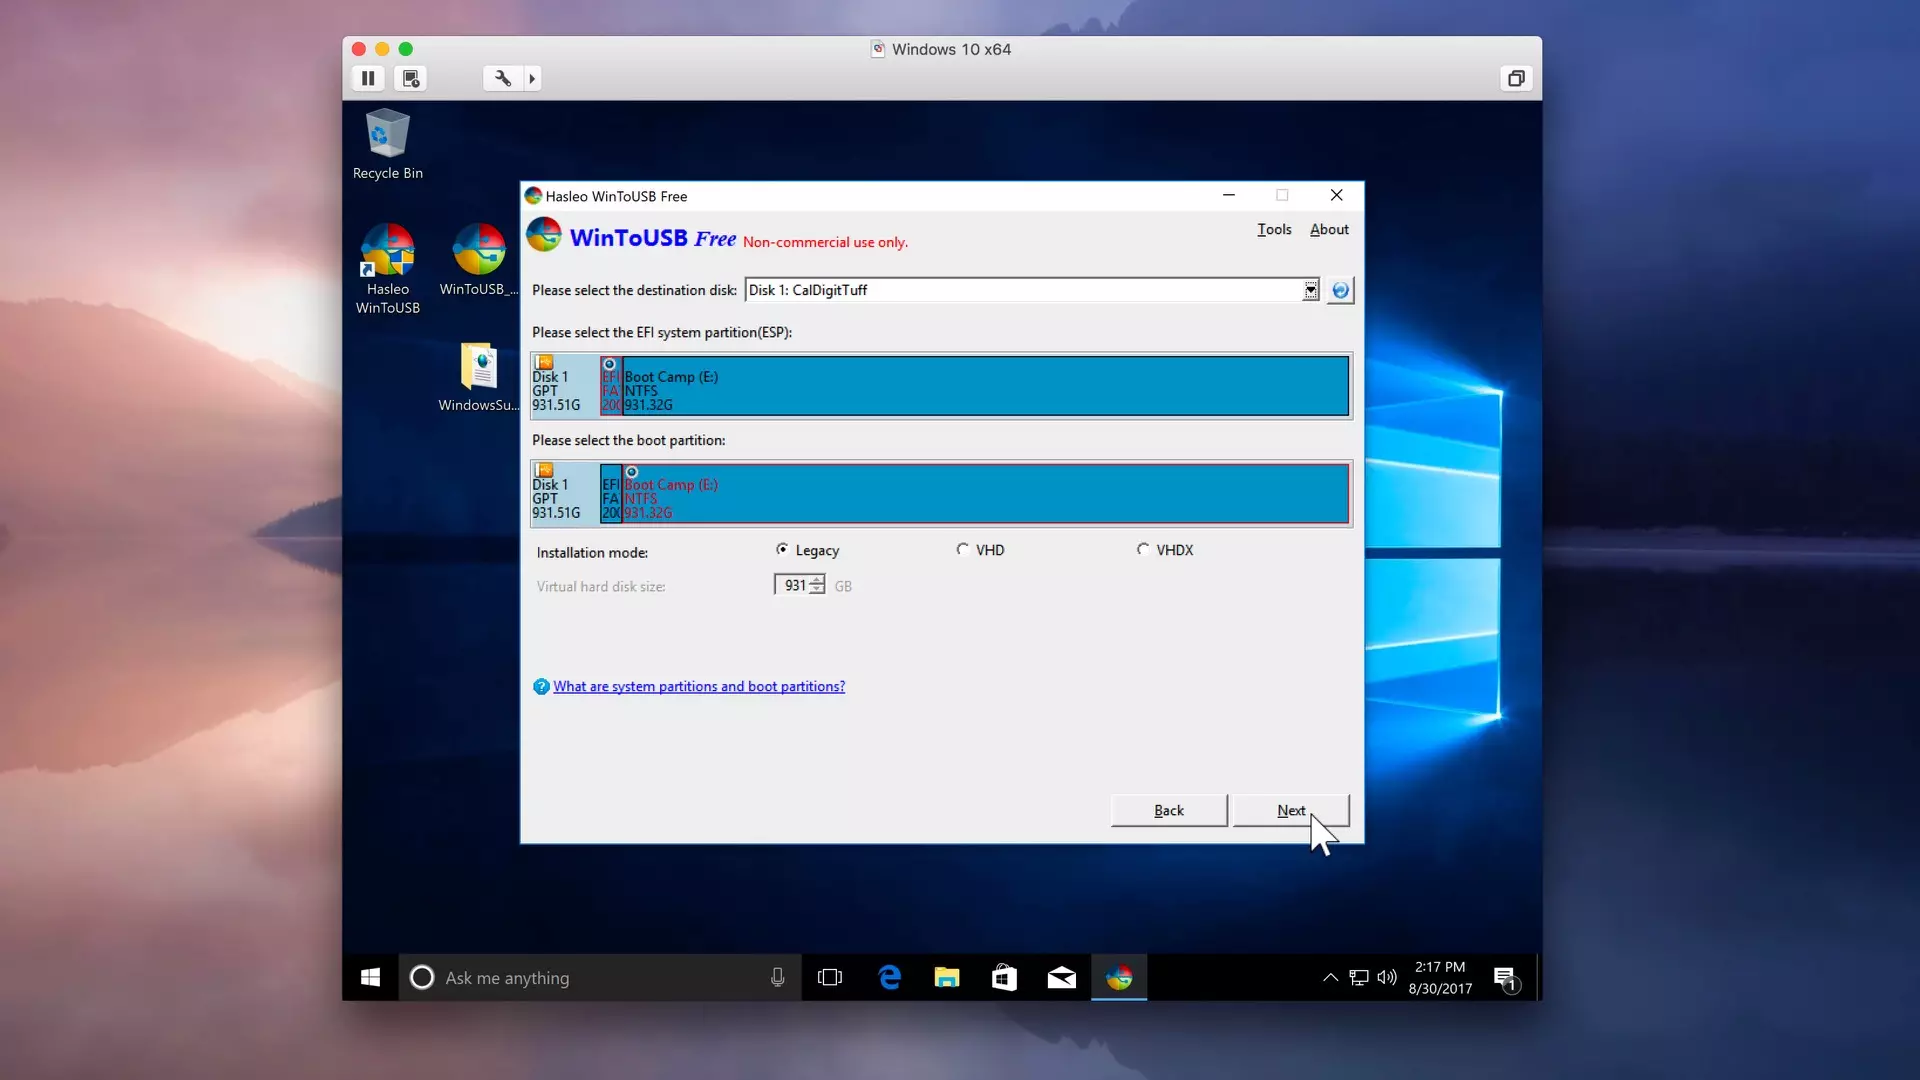Viewport: 1920px width, 1080px height.
Task: Click the Google Chrome icon in taskbar
Action: point(1120,977)
